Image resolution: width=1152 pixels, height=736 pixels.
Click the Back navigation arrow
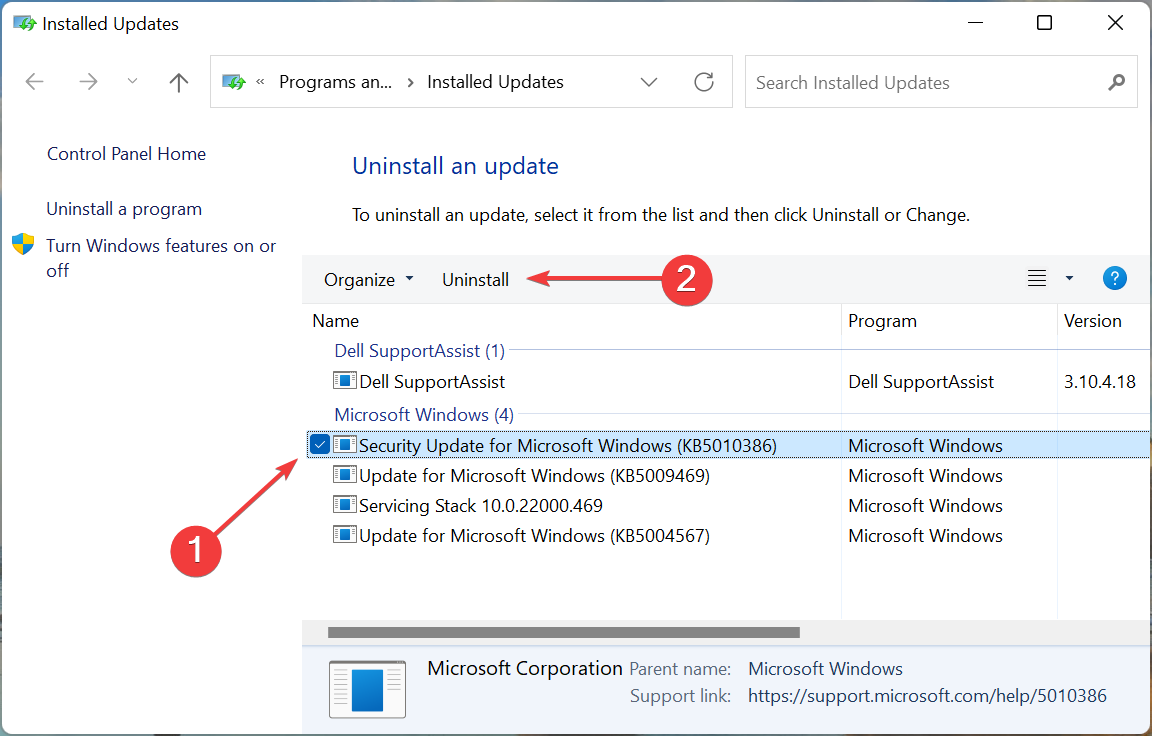point(35,82)
